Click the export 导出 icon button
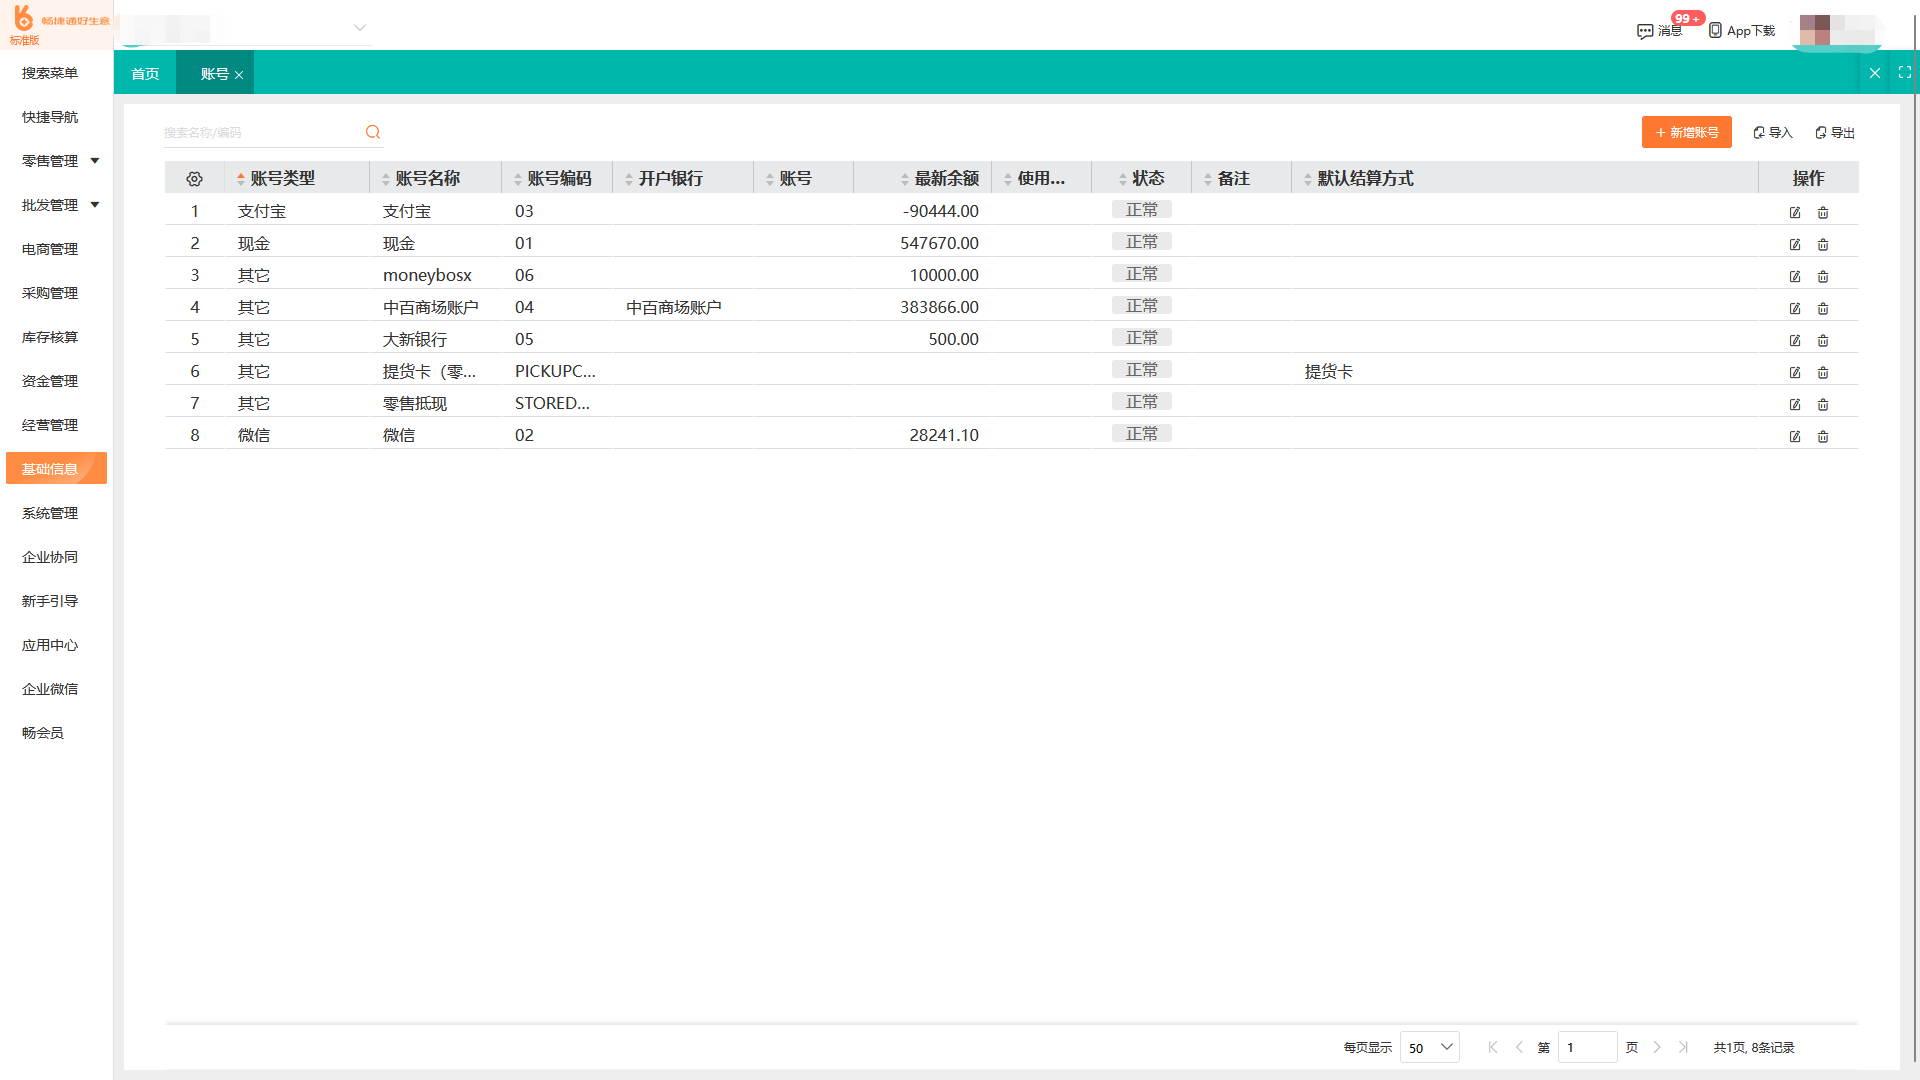Viewport: 1920px width, 1080px height. click(1834, 132)
